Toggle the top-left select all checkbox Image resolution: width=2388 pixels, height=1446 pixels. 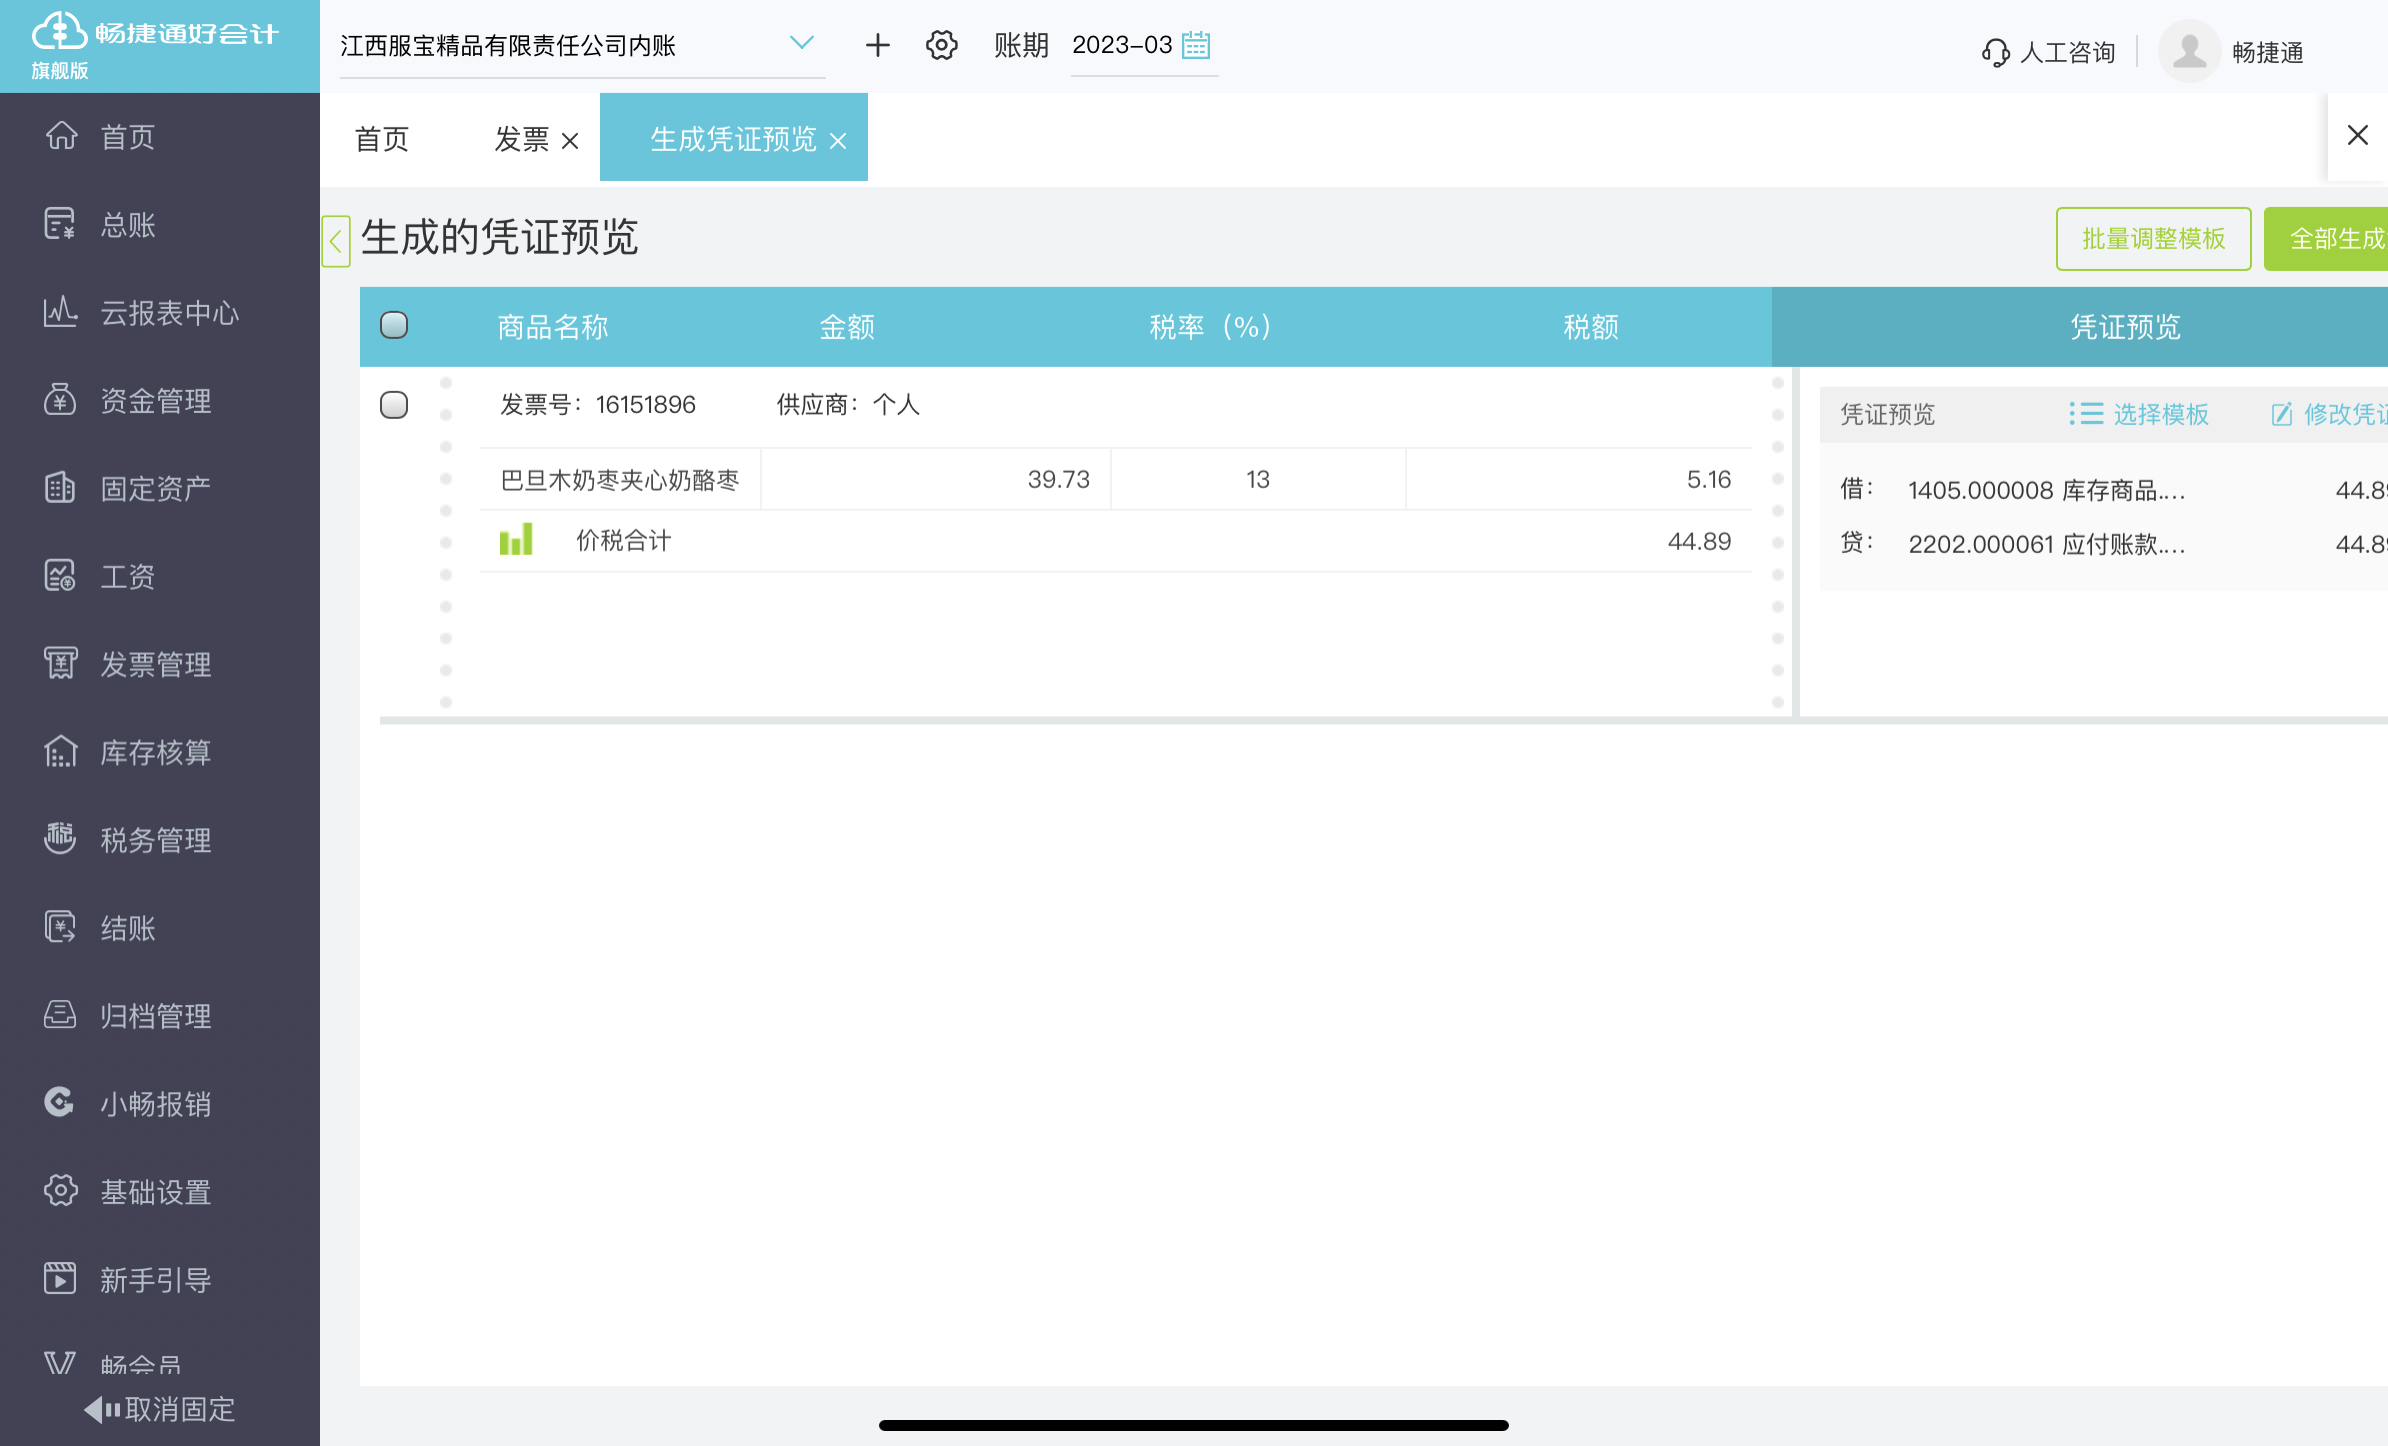click(394, 326)
